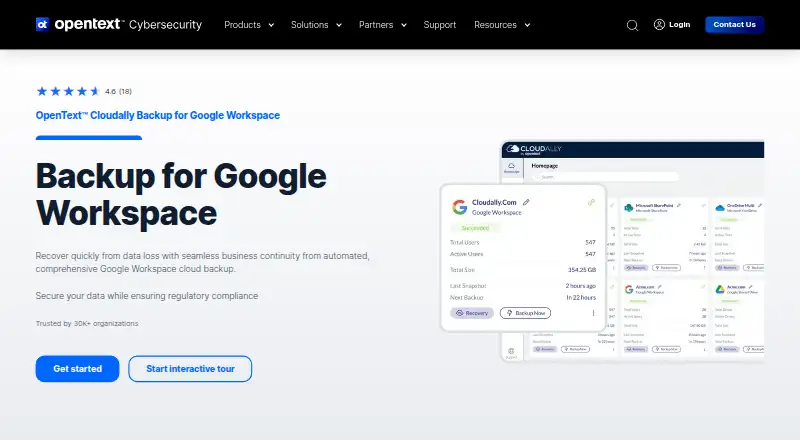This screenshot has height=440, width=800.
Task: Click the Homepage heading in dashboard
Action: pyautogui.click(x=544, y=166)
